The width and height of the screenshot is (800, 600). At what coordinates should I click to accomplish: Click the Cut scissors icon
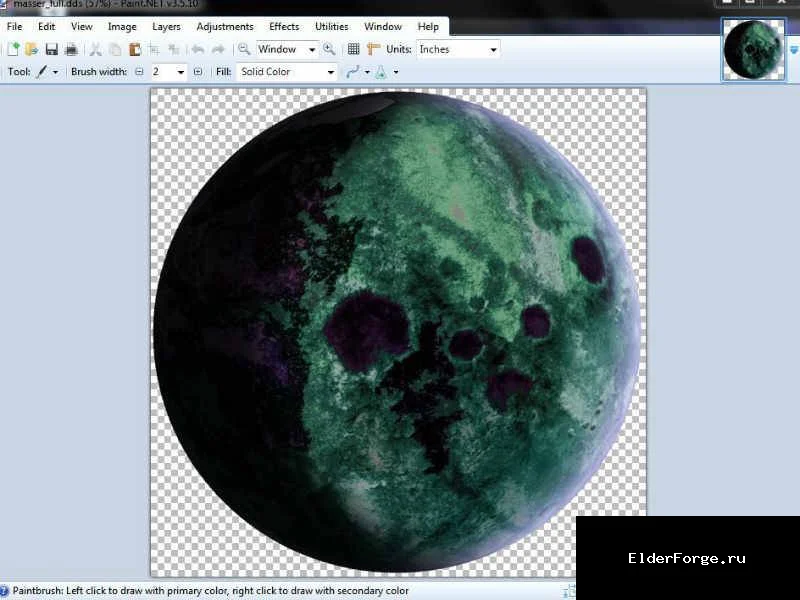pos(96,49)
